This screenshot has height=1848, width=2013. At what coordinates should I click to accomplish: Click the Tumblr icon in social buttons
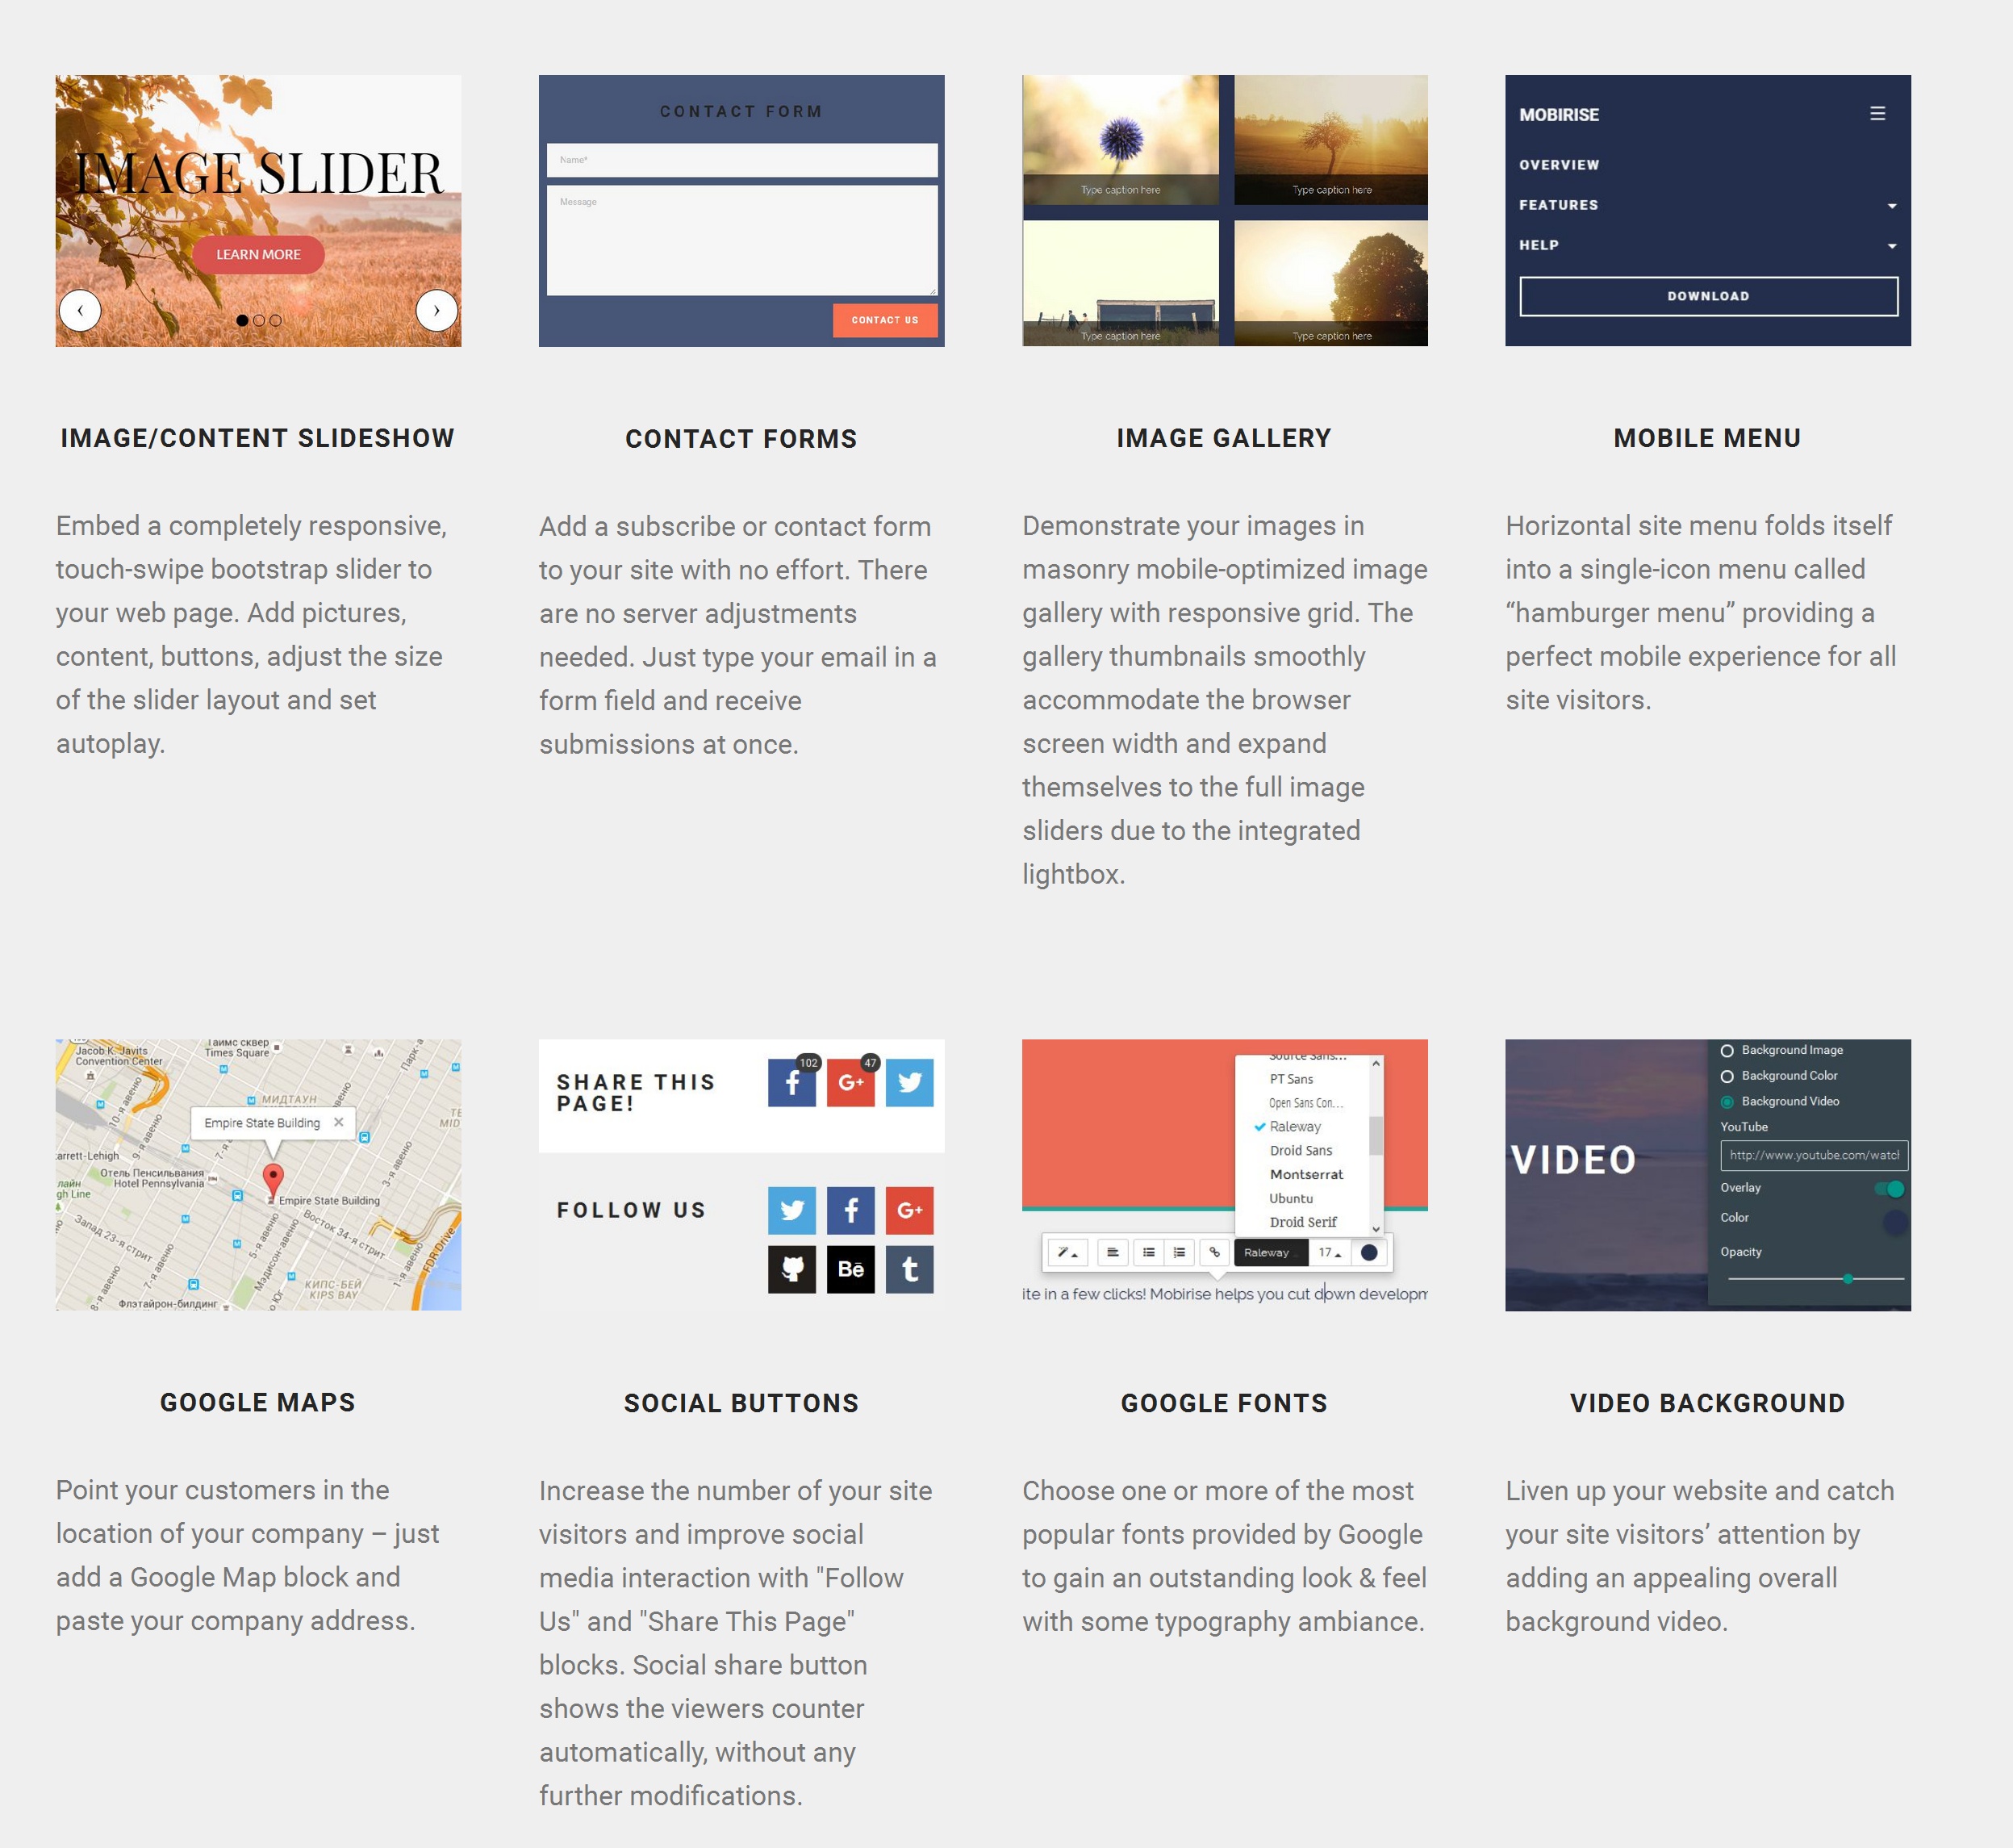(908, 1268)
